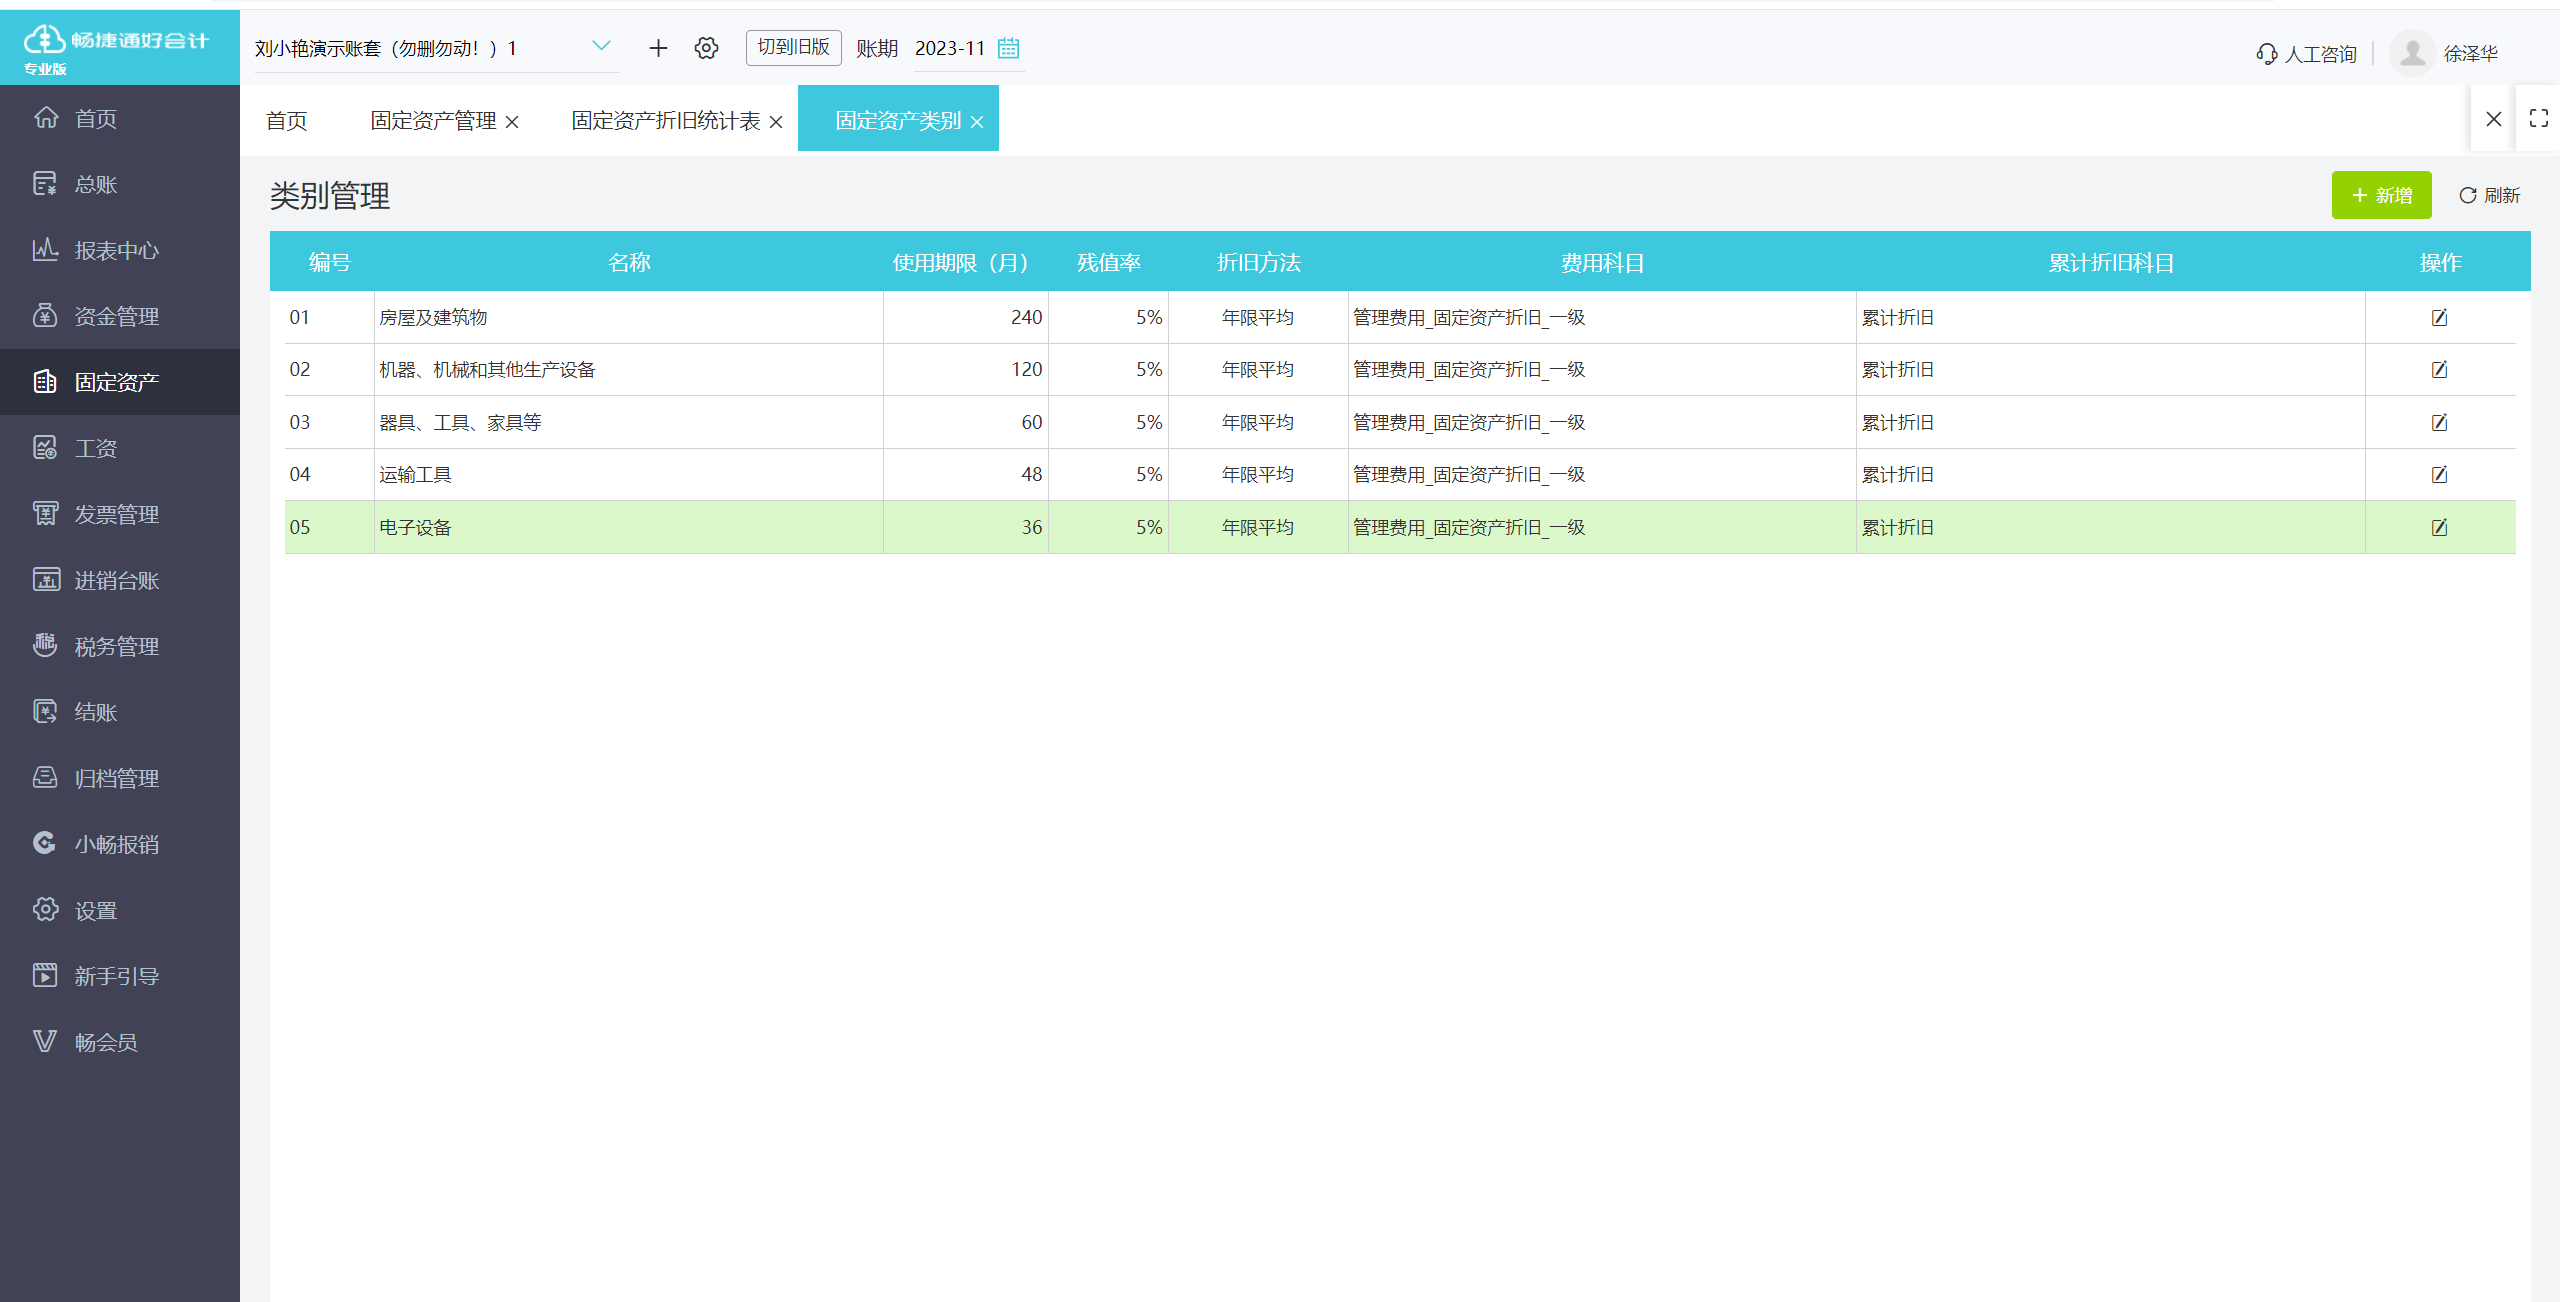Click the edit icon for 电子设备 row
Screen dimensions: 2560x1302
(x=2439, y=526)
